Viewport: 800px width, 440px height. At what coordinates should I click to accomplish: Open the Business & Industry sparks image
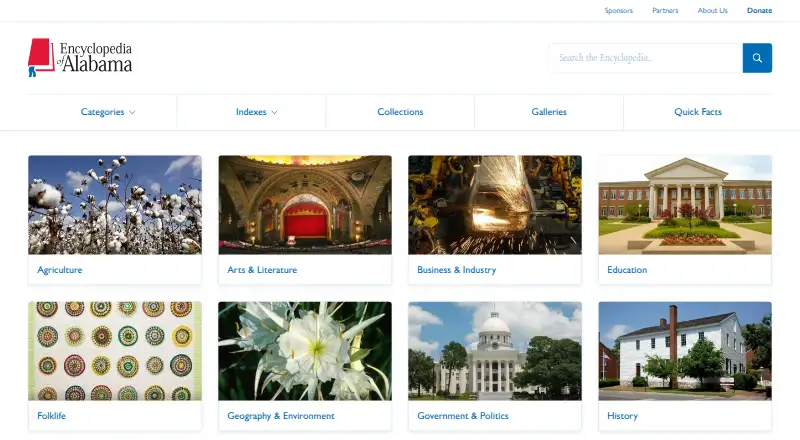[495, 205]
